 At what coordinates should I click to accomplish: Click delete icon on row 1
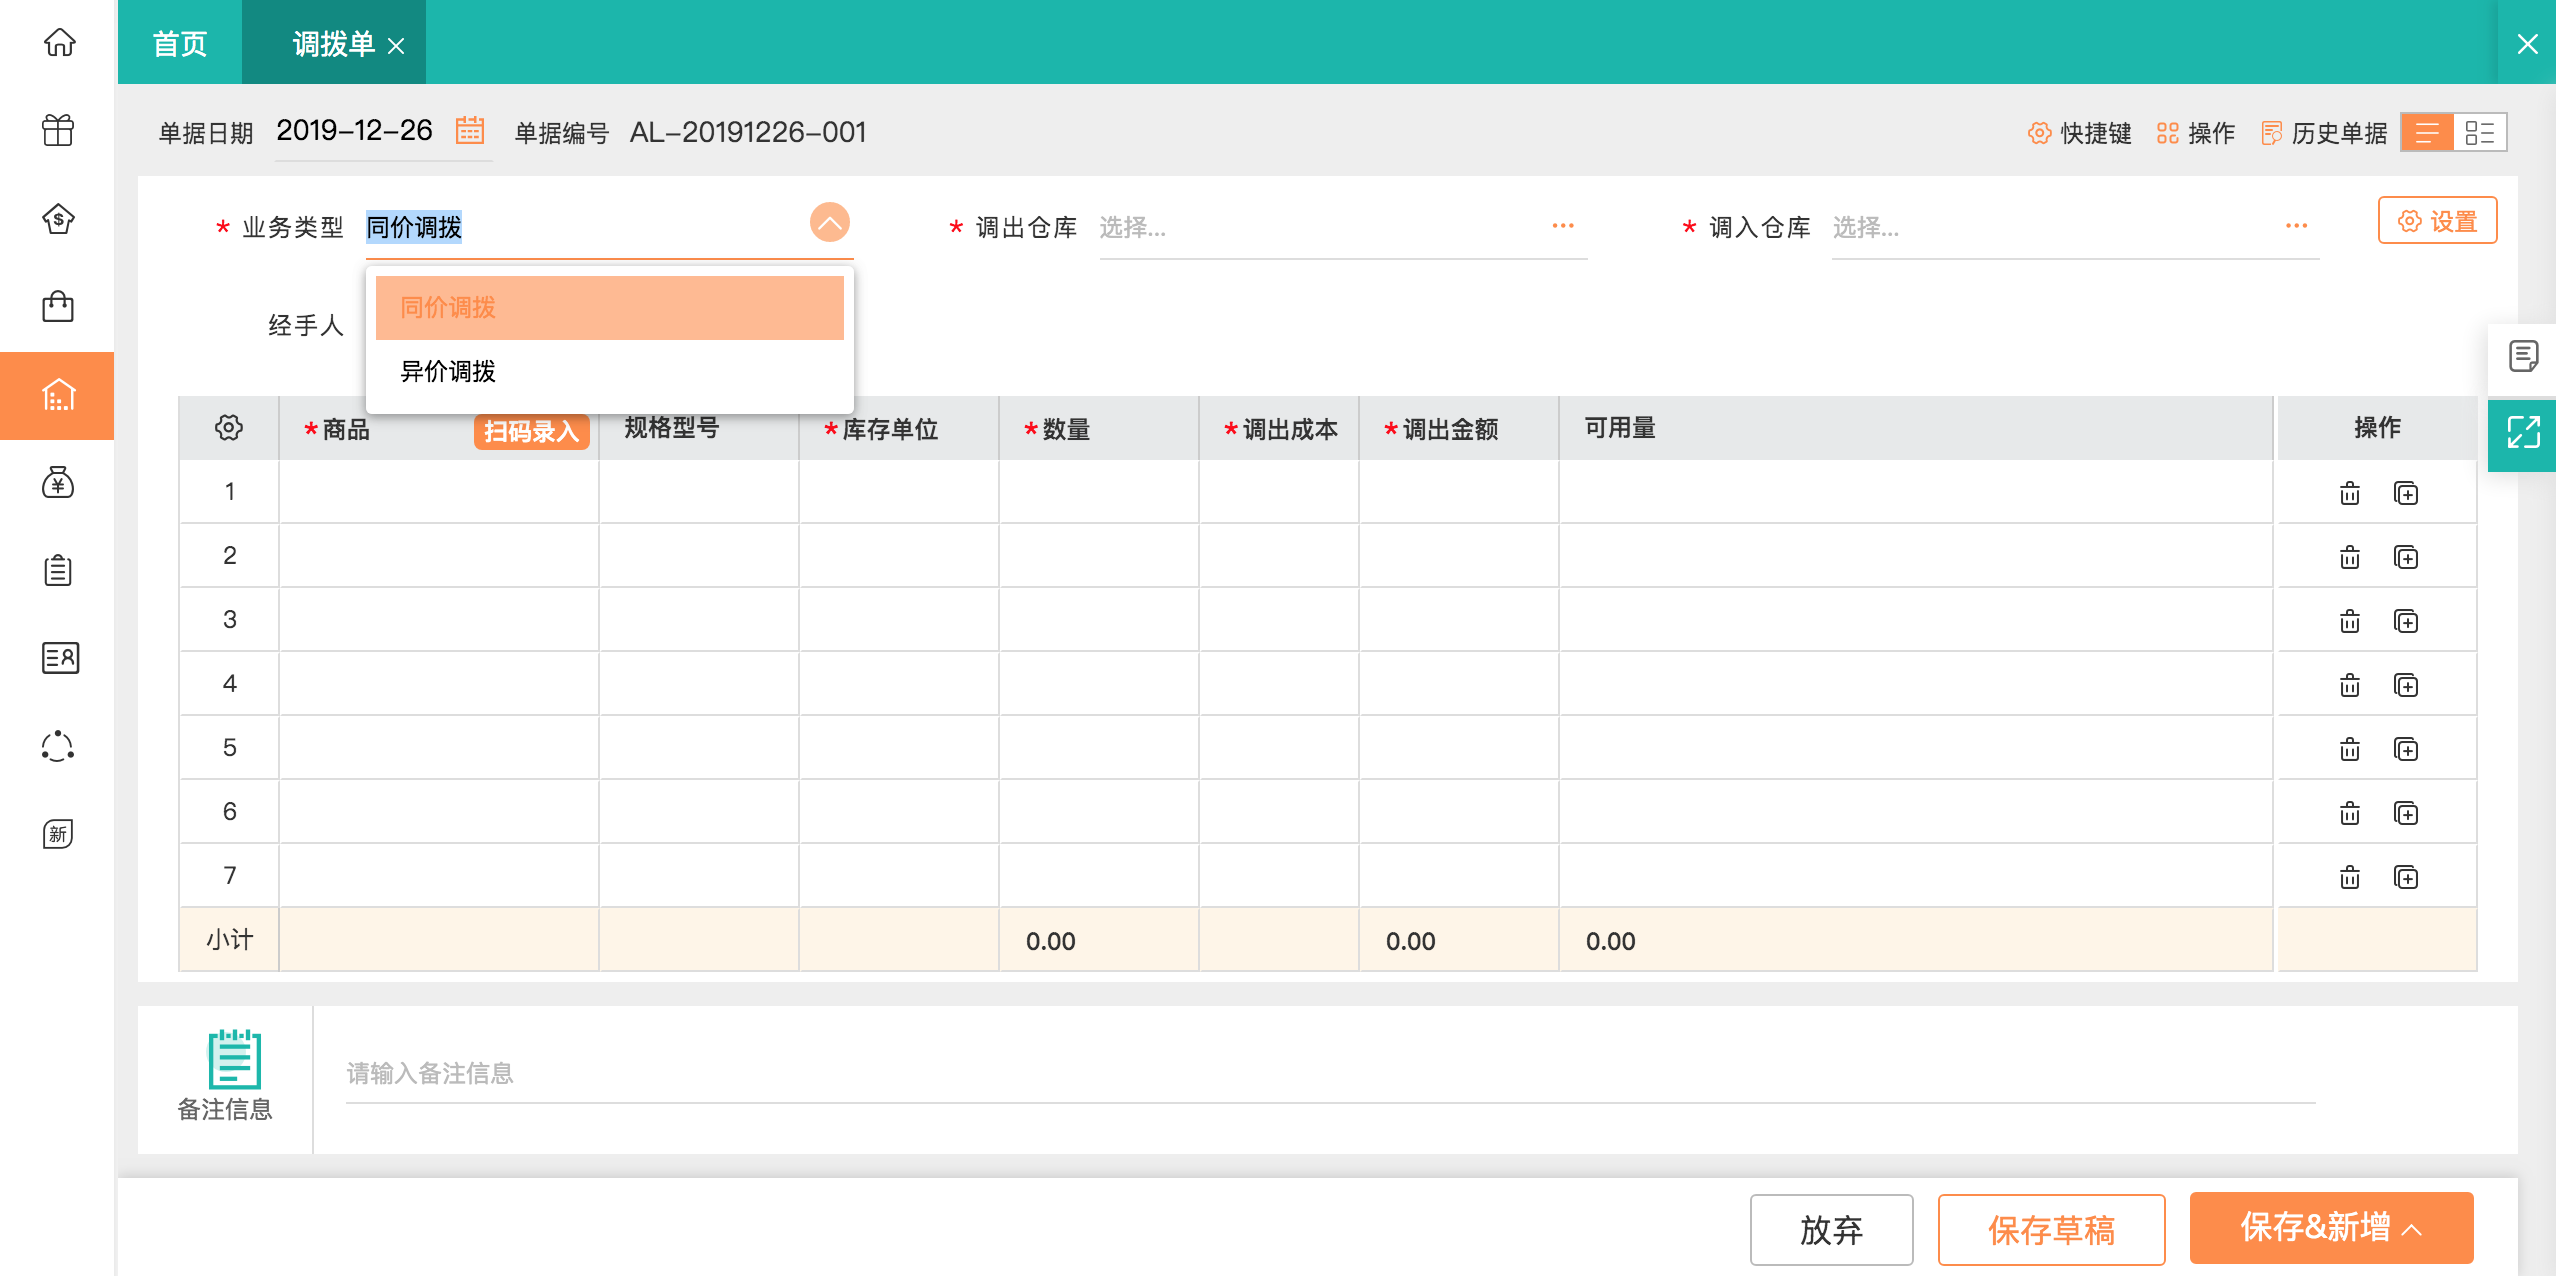(x=2349, y=492)
